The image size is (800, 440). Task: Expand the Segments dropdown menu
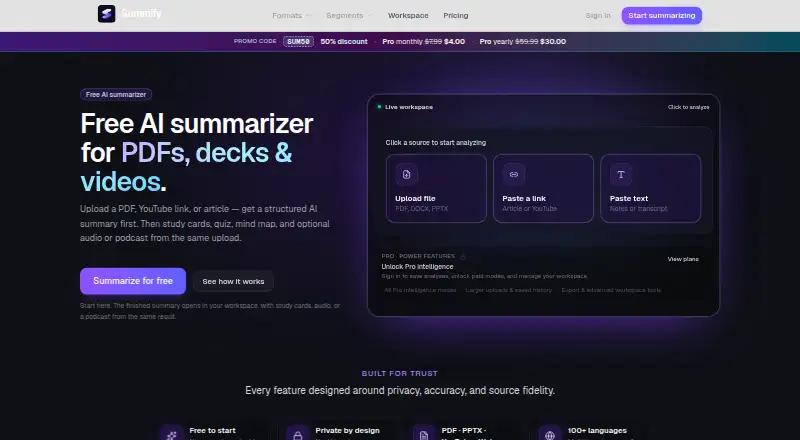coord(349,16)
